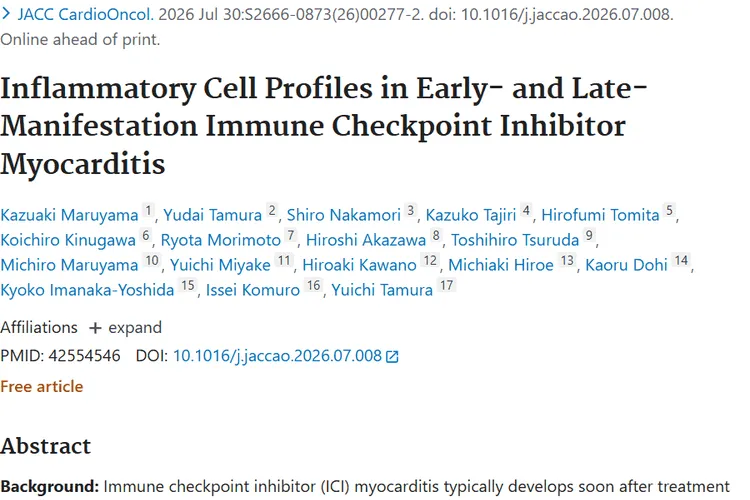The height and width of the screenshot is (500, 750).
Task: Open the JACC CardioOncol journal link
Action: coord(86,14)
